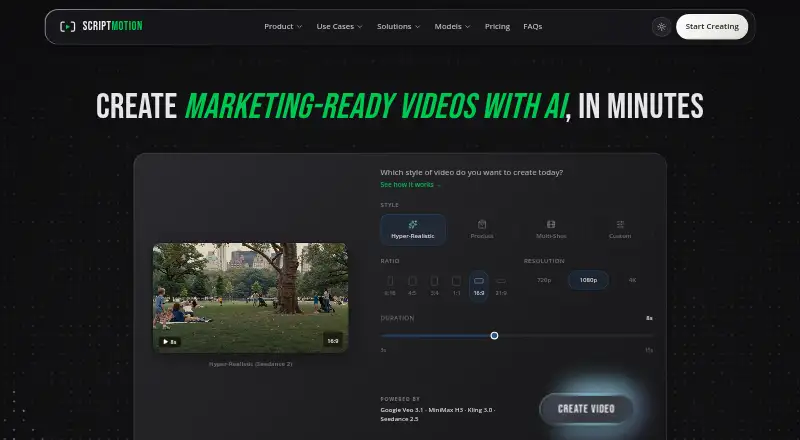Set resolution to 4K
Screen dimensions: 800x440
click(x=632, y=280)
